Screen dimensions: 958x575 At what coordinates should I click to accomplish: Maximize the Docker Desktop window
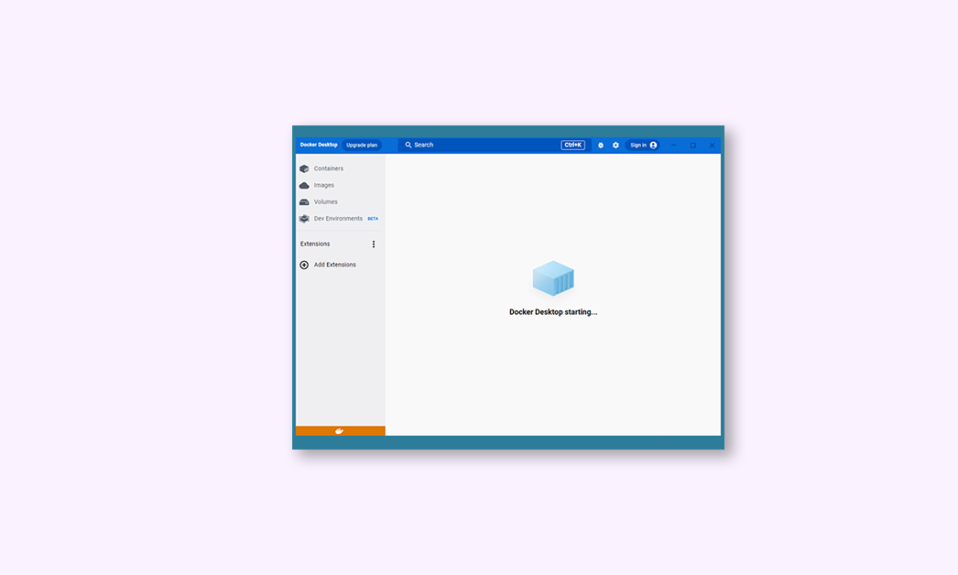pos(693,145)
